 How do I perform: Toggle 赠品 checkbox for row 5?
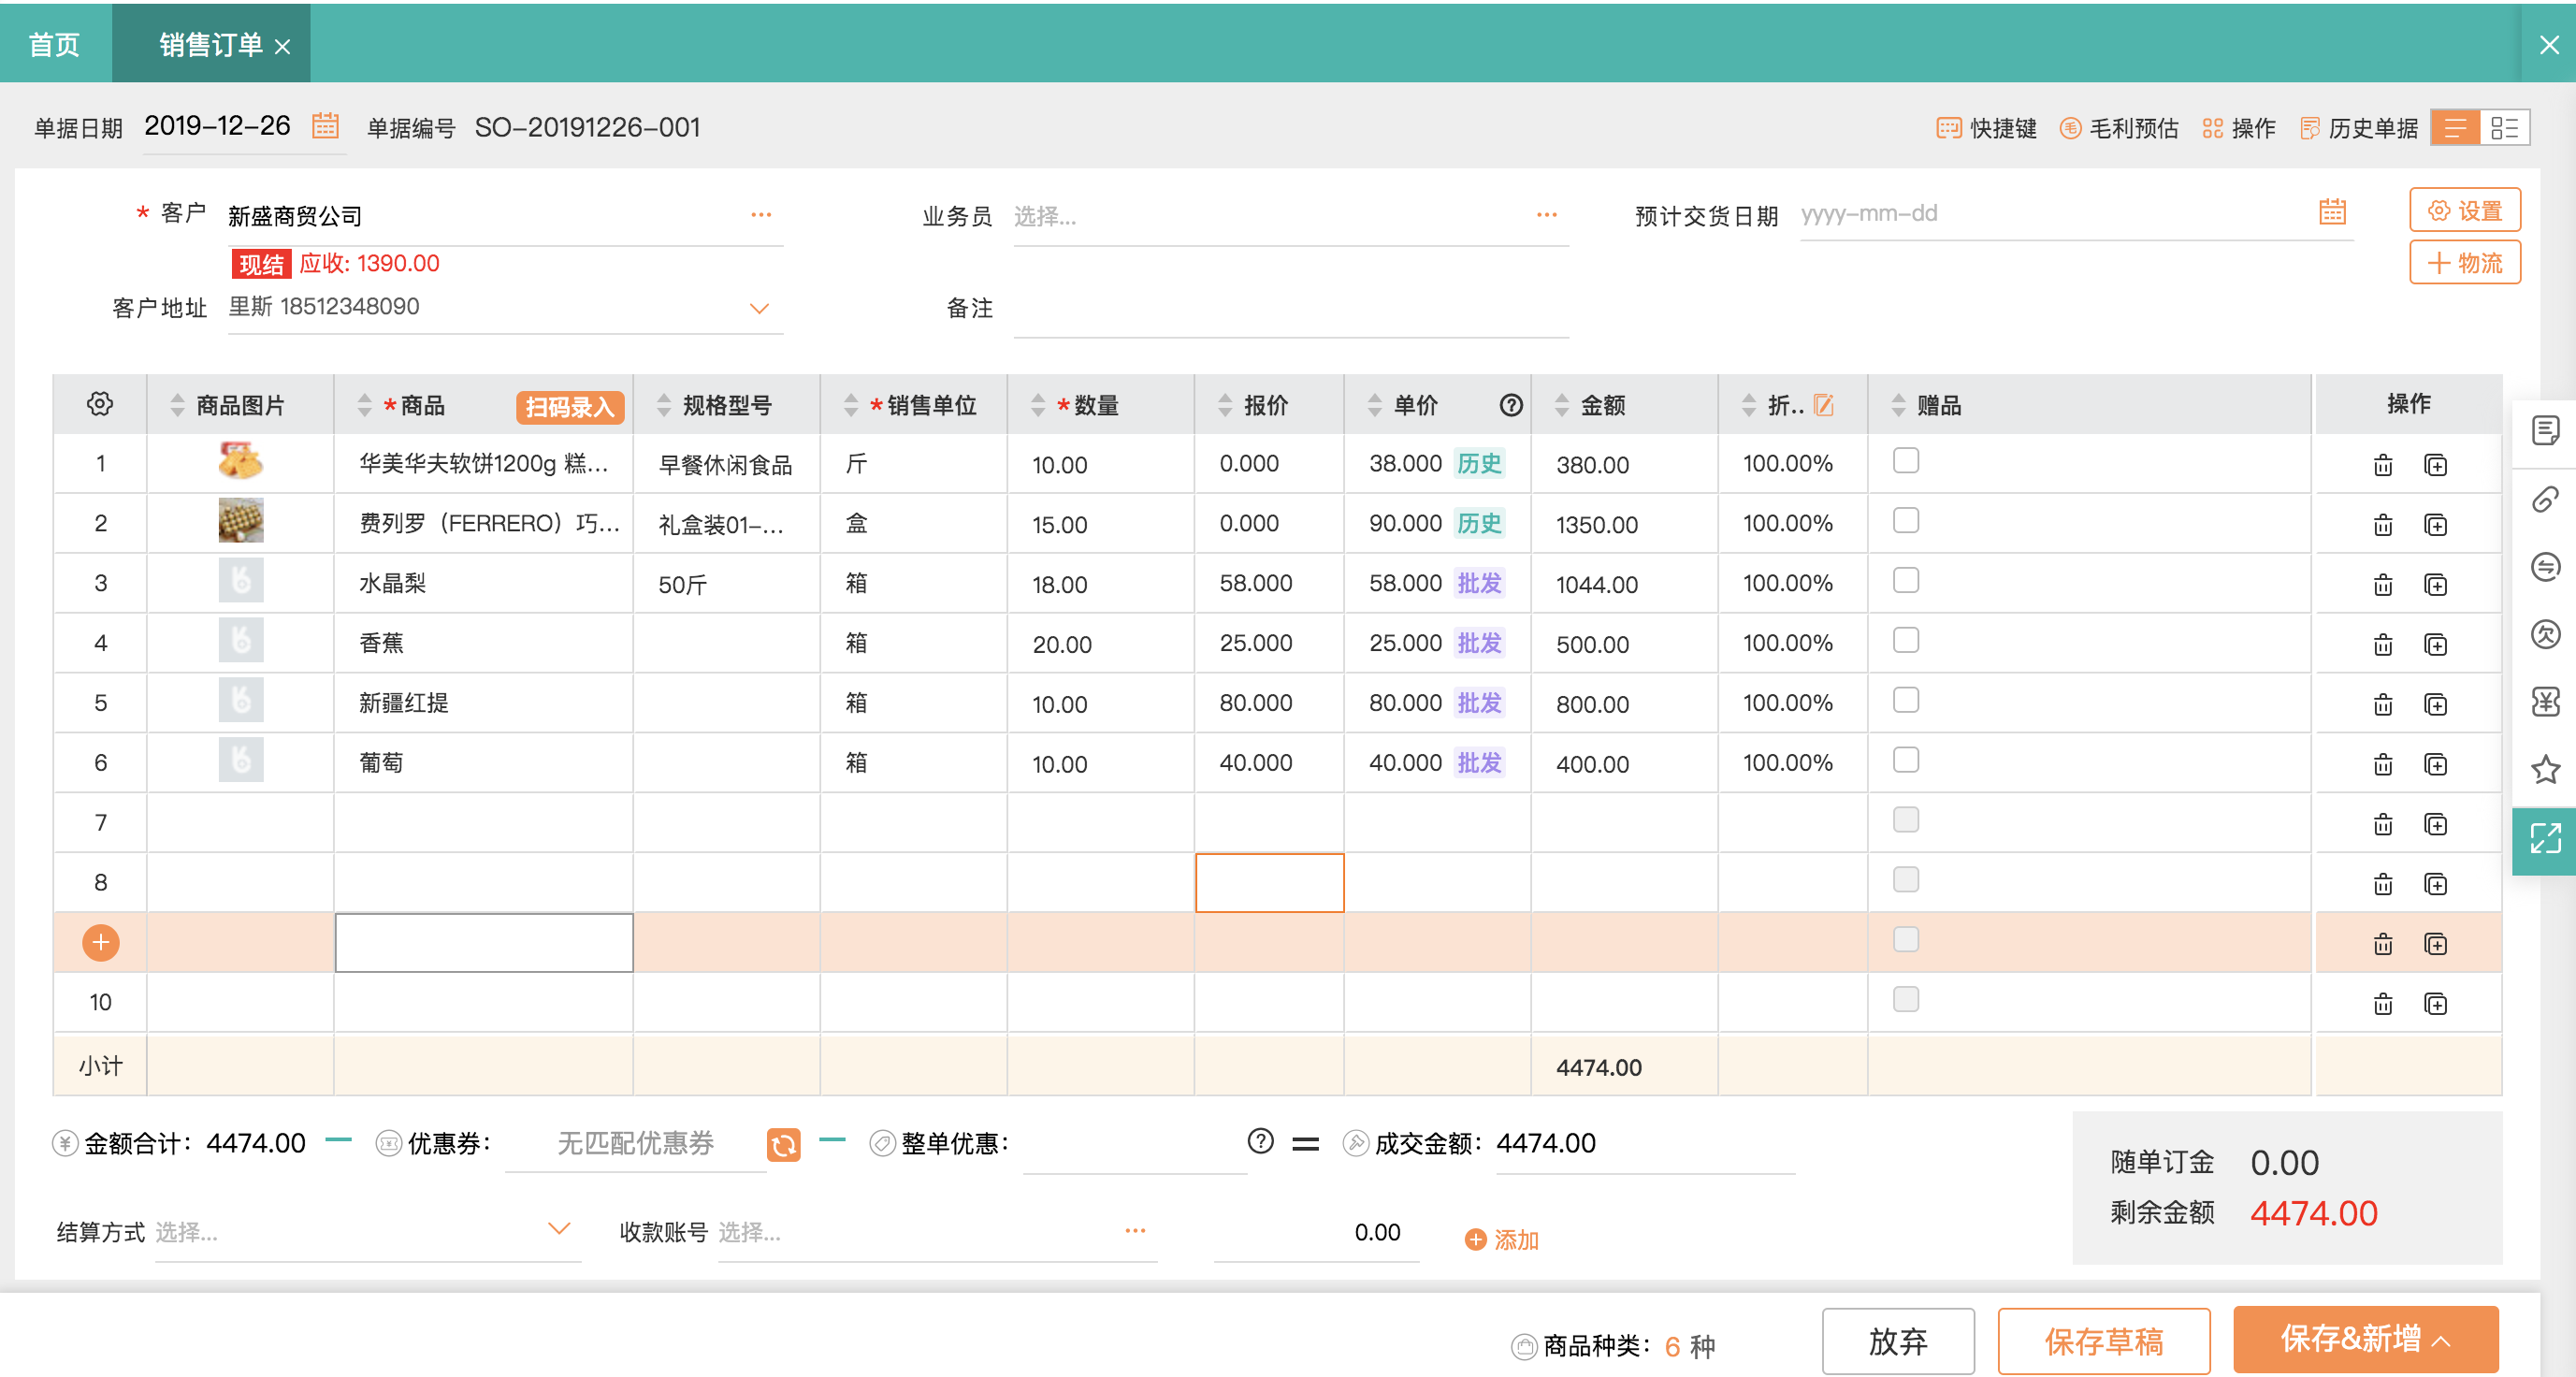1913,701
